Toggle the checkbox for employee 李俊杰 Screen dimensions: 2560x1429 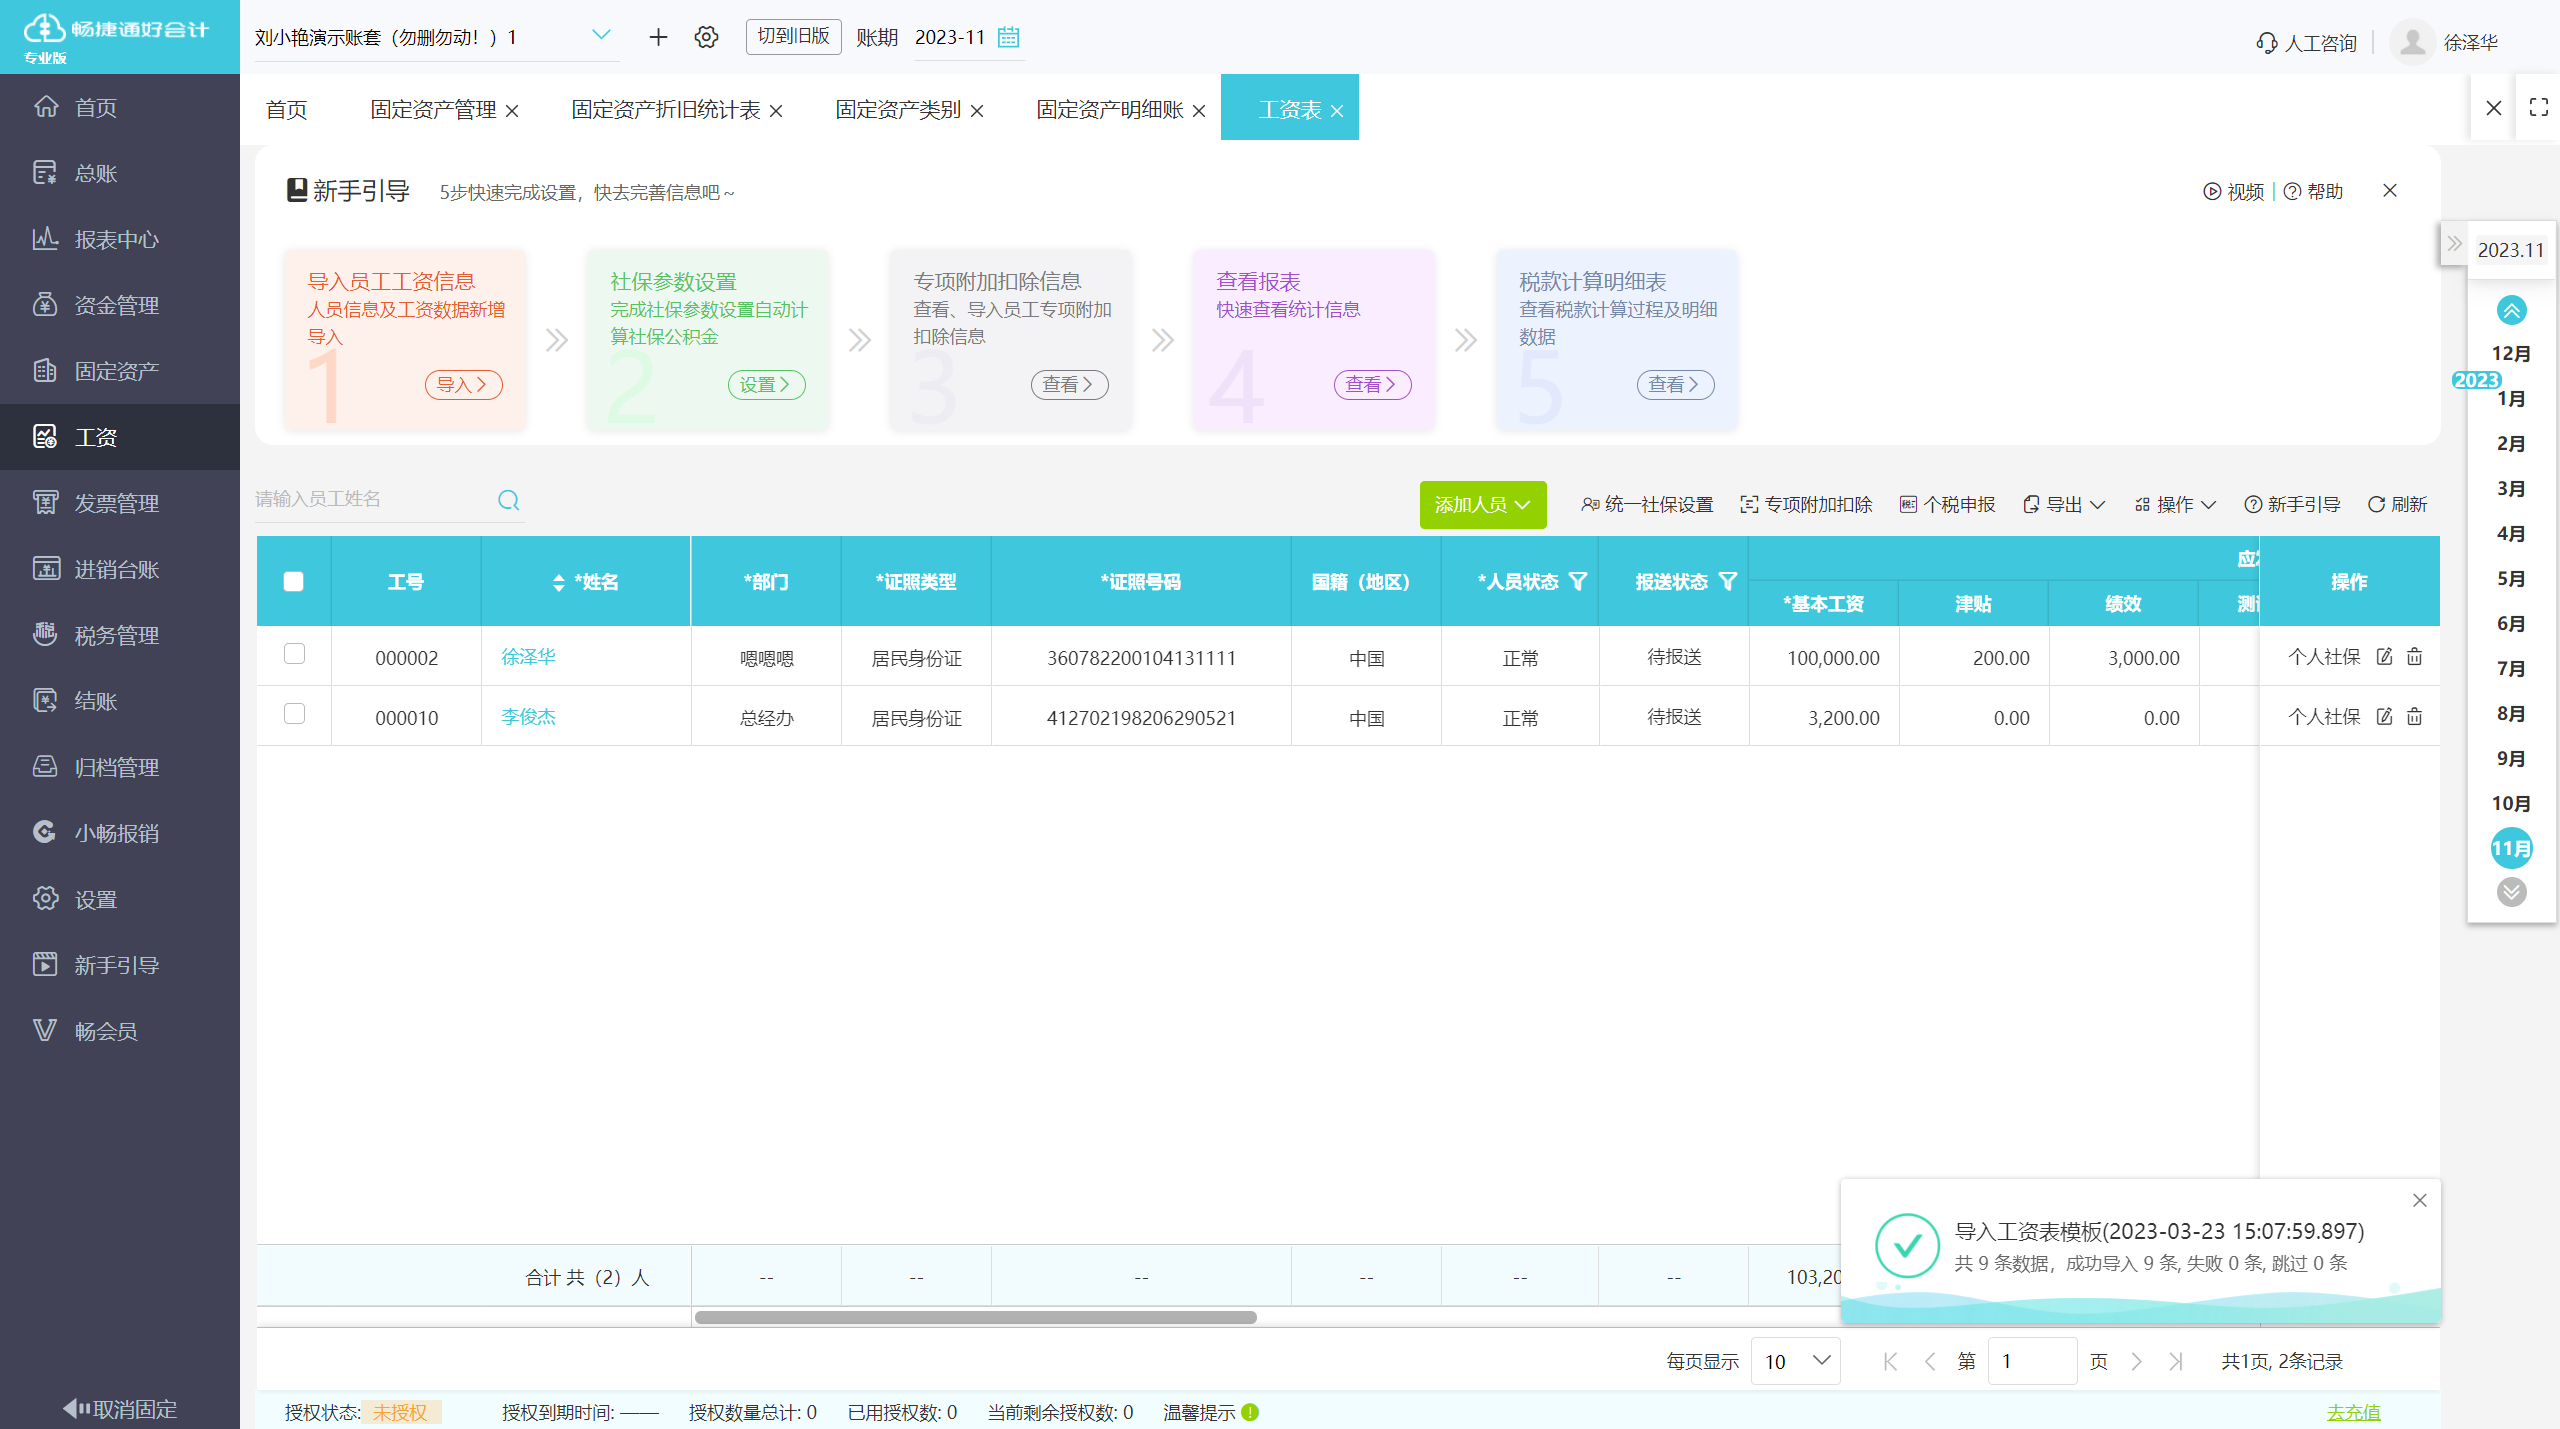(x=295, y=714)
